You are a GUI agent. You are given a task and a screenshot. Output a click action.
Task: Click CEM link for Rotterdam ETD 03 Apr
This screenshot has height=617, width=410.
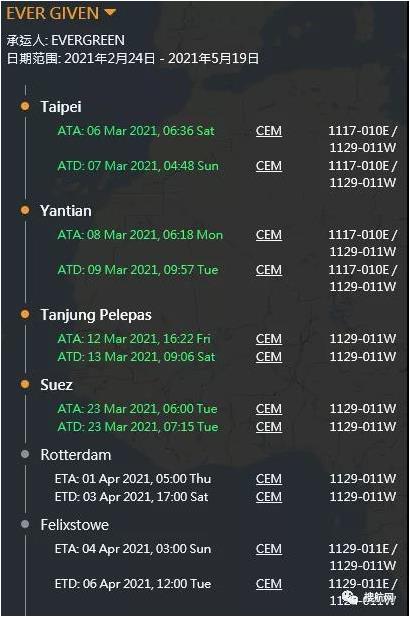coord(269,497)
